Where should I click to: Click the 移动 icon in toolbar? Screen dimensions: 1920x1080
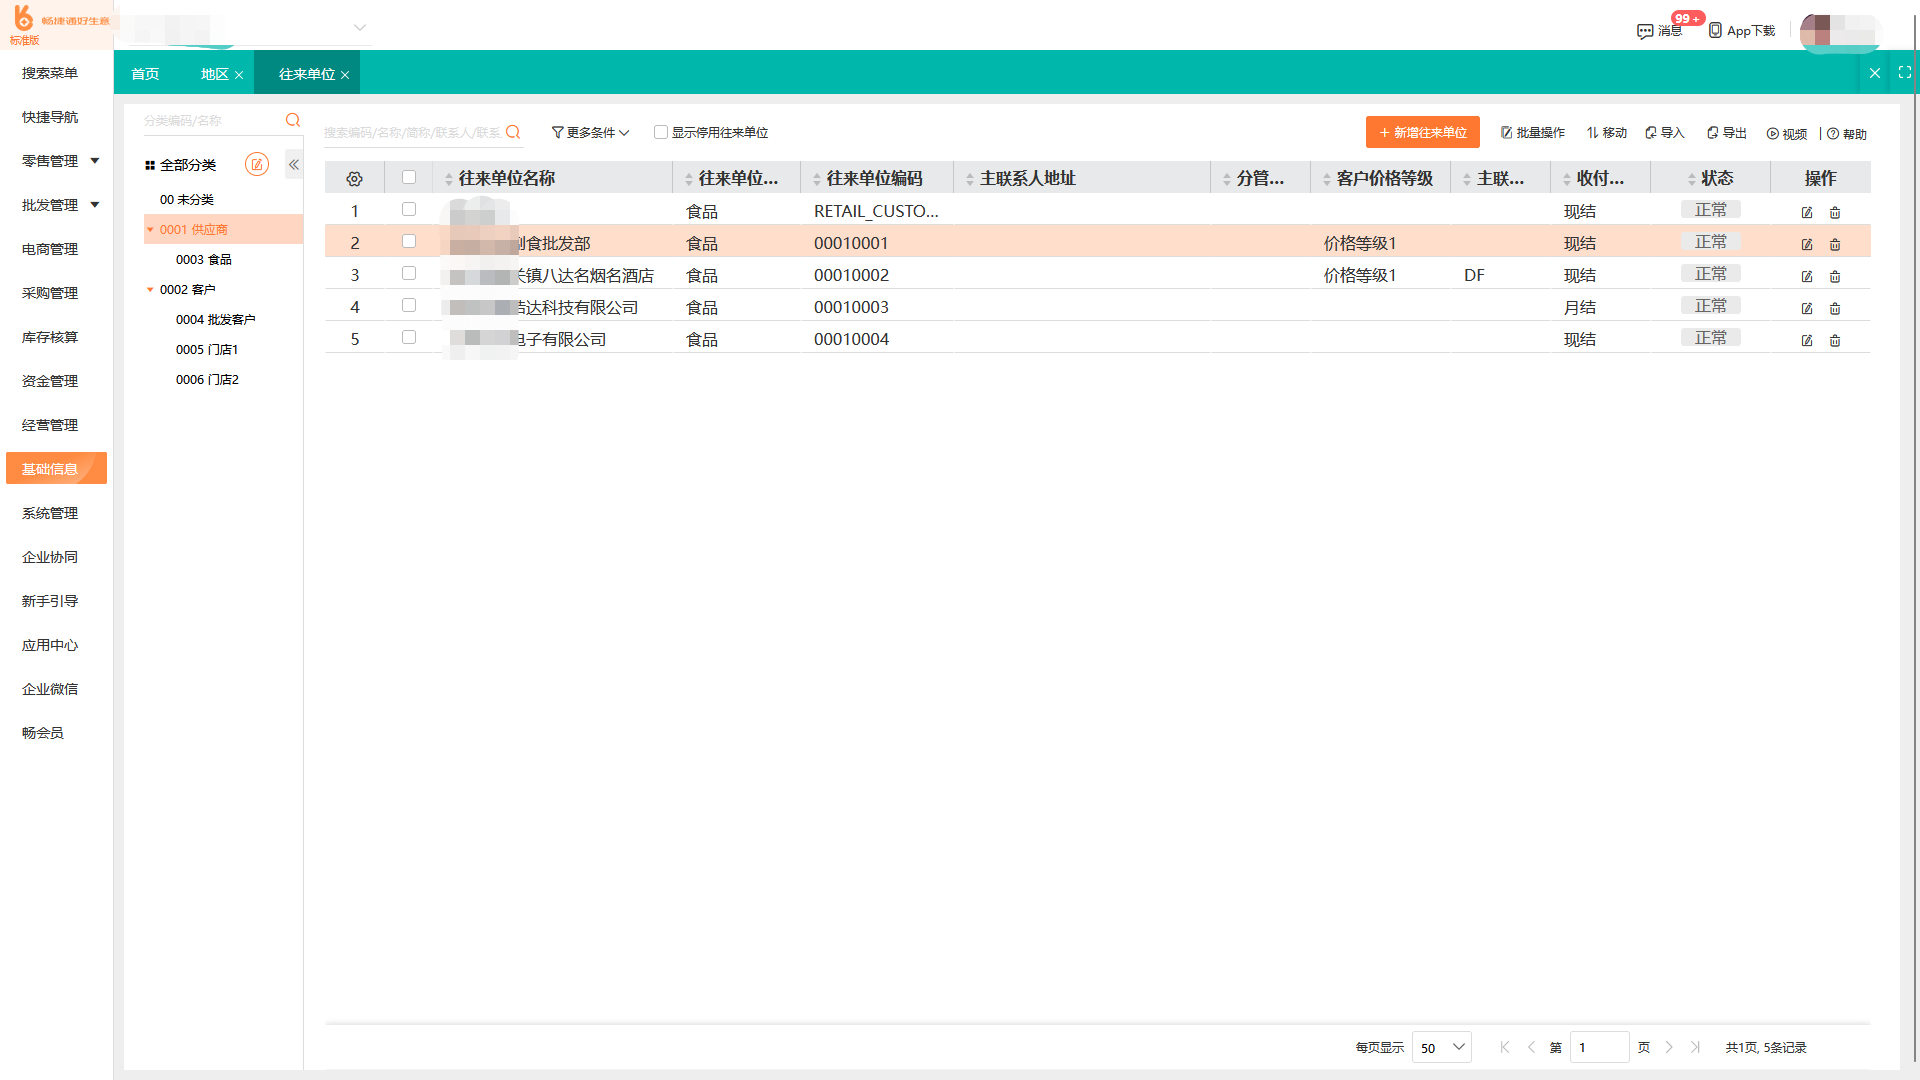pyautogui.click(x=1594, y=132)
